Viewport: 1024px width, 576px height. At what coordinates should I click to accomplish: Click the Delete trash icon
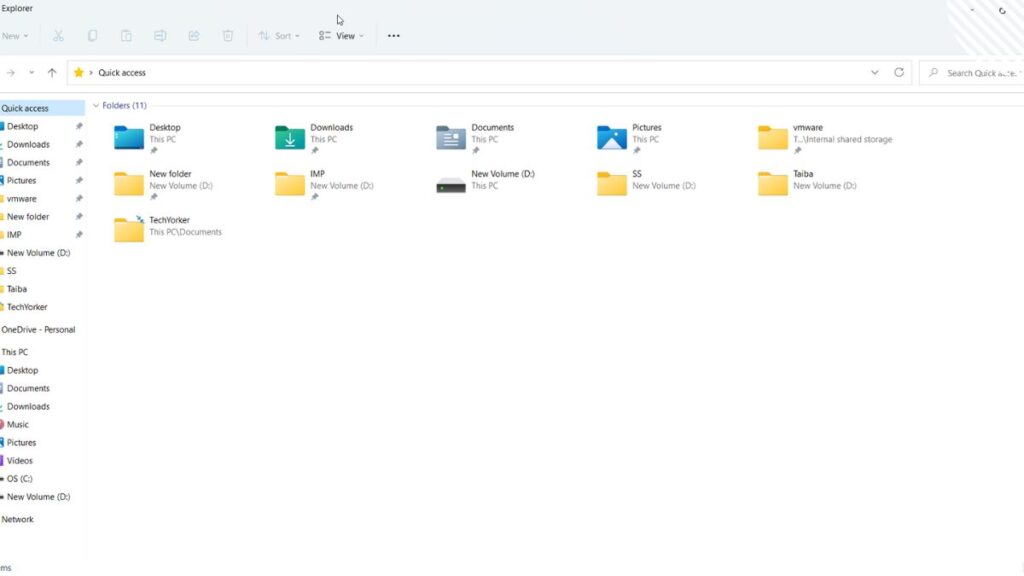coord(228,36)
